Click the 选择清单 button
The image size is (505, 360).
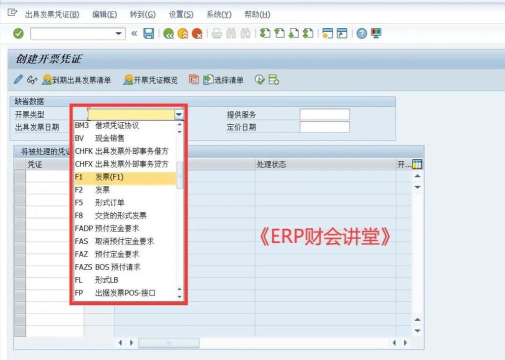pyautogui.click(x=223, y=80)
